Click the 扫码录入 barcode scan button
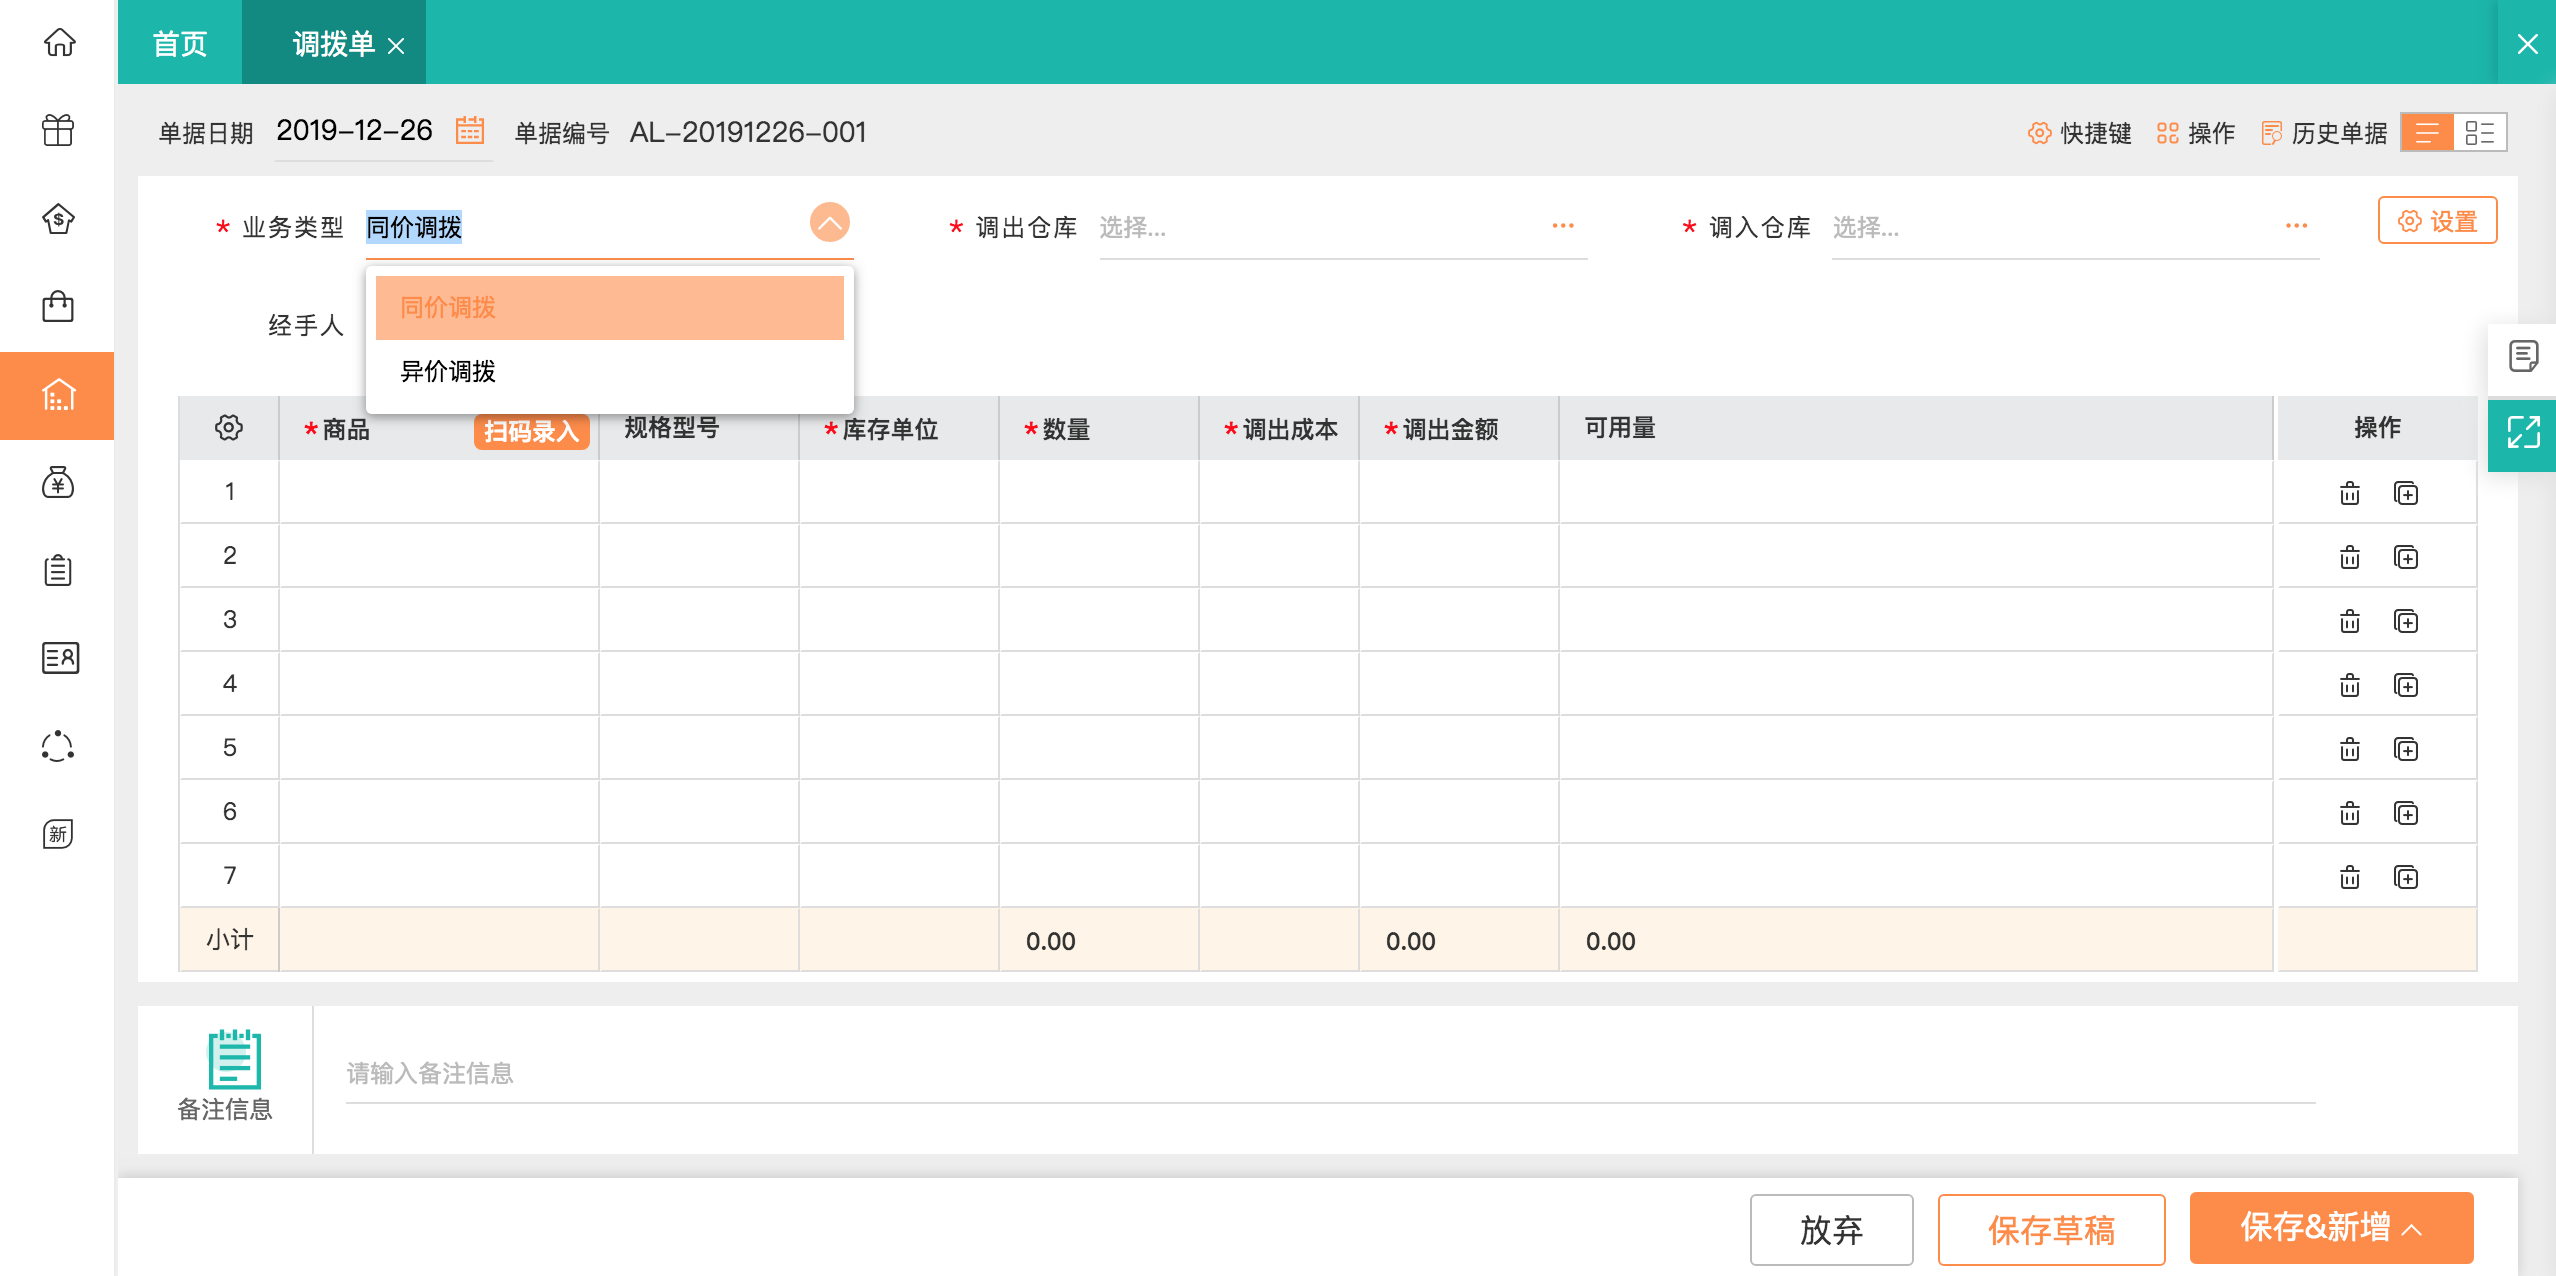The width and height of the screenshot is (2556, 1276). (x=528, y=430)
